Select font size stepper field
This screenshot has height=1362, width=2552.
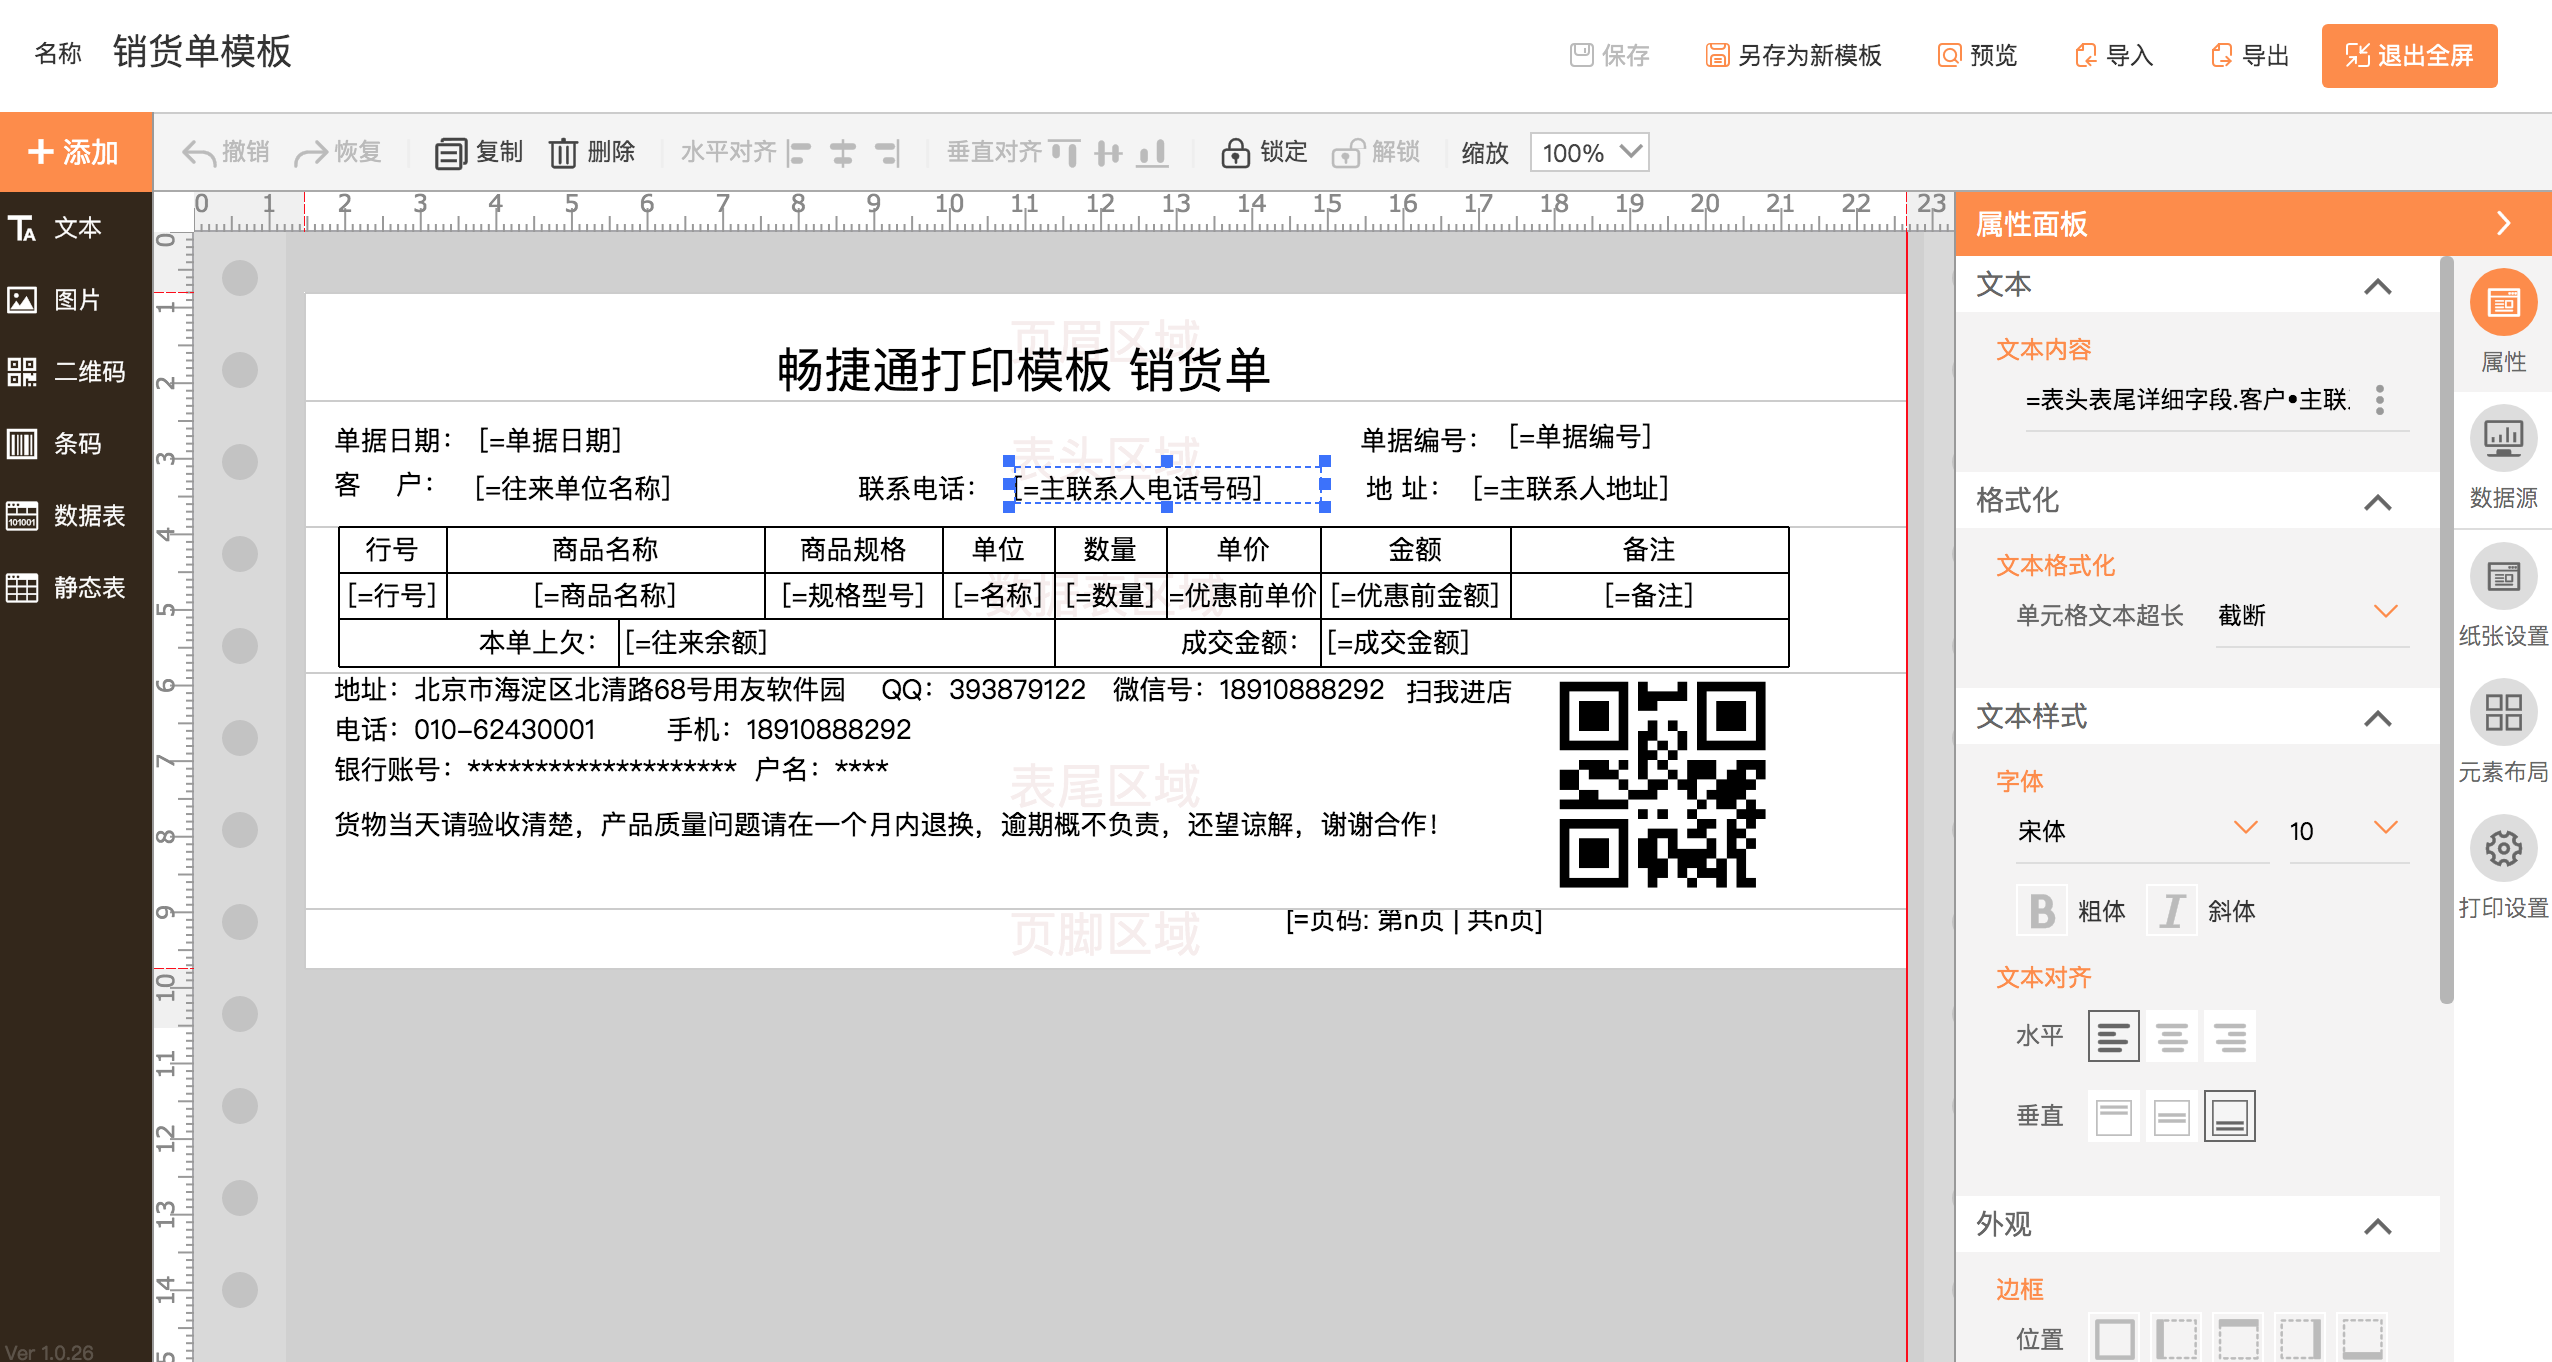[x=2321, y=830]
